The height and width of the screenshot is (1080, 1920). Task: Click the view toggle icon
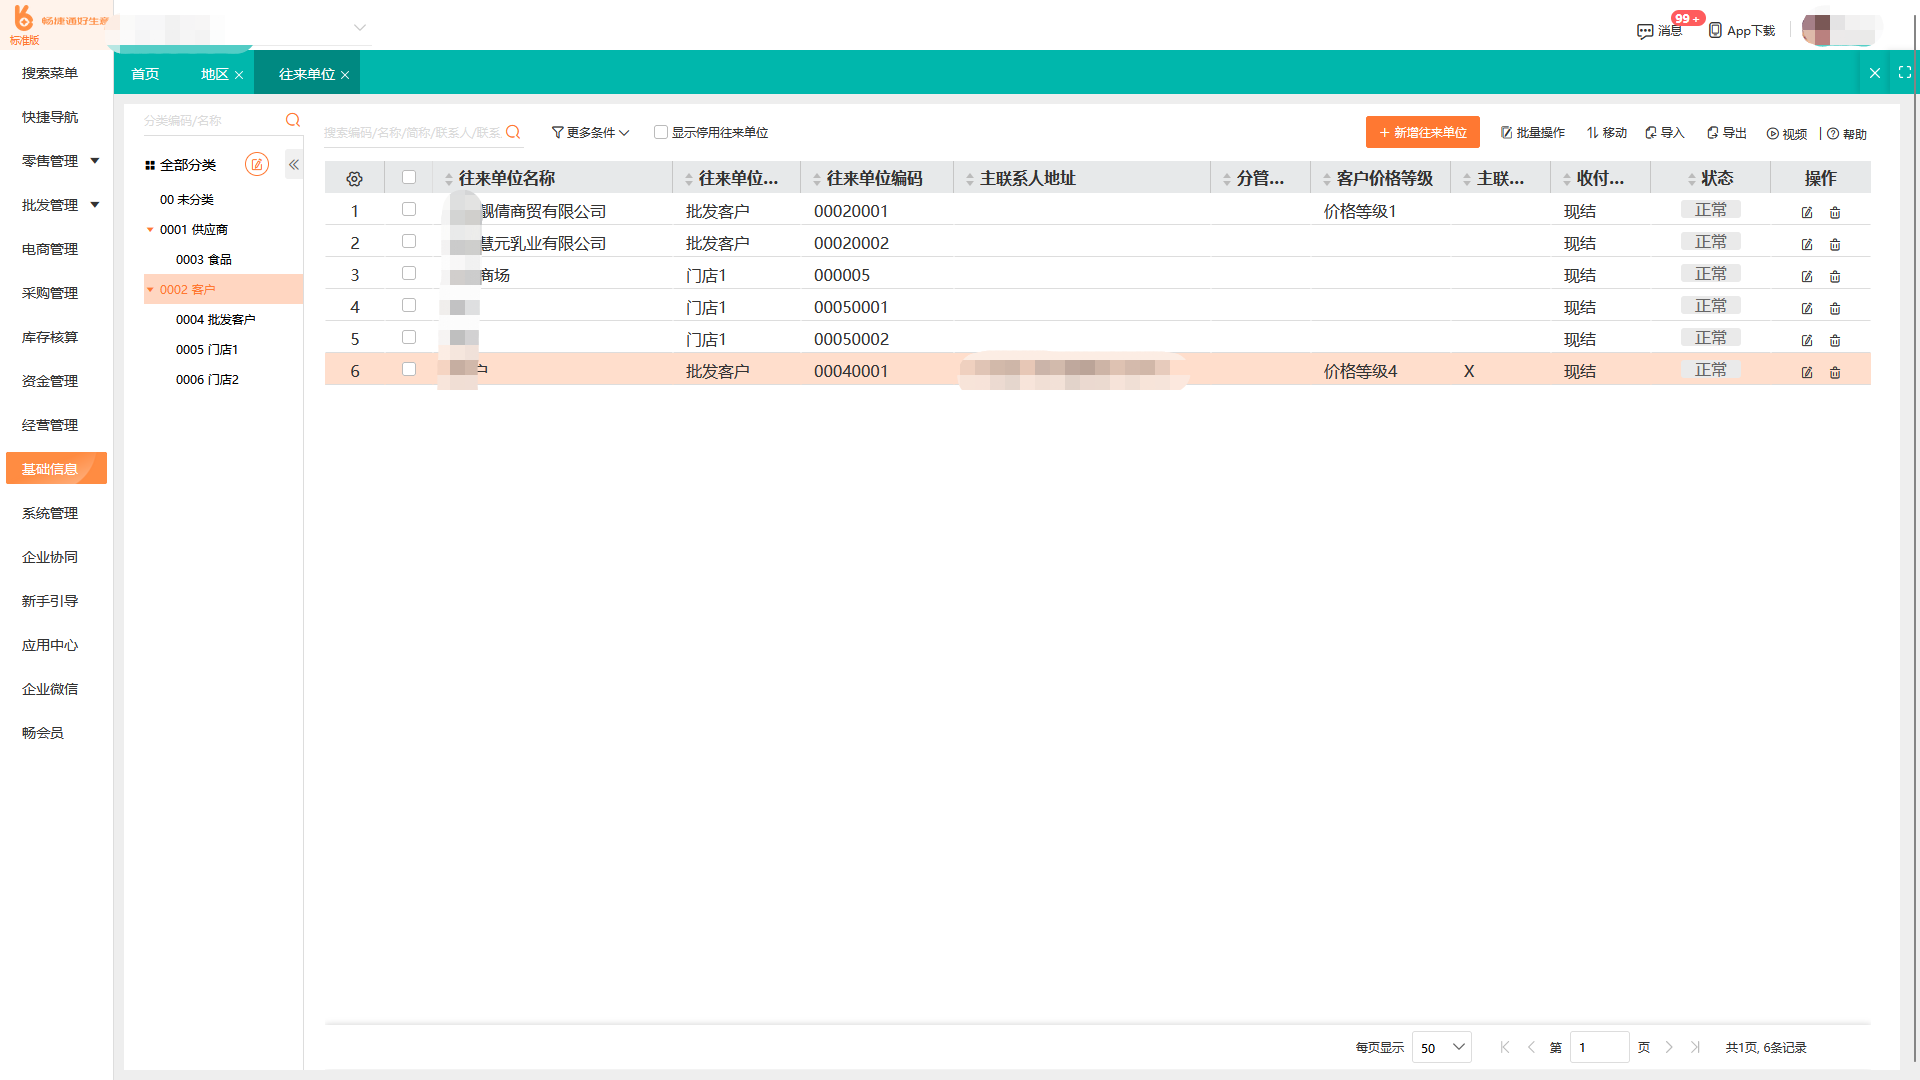point(1904,73)
